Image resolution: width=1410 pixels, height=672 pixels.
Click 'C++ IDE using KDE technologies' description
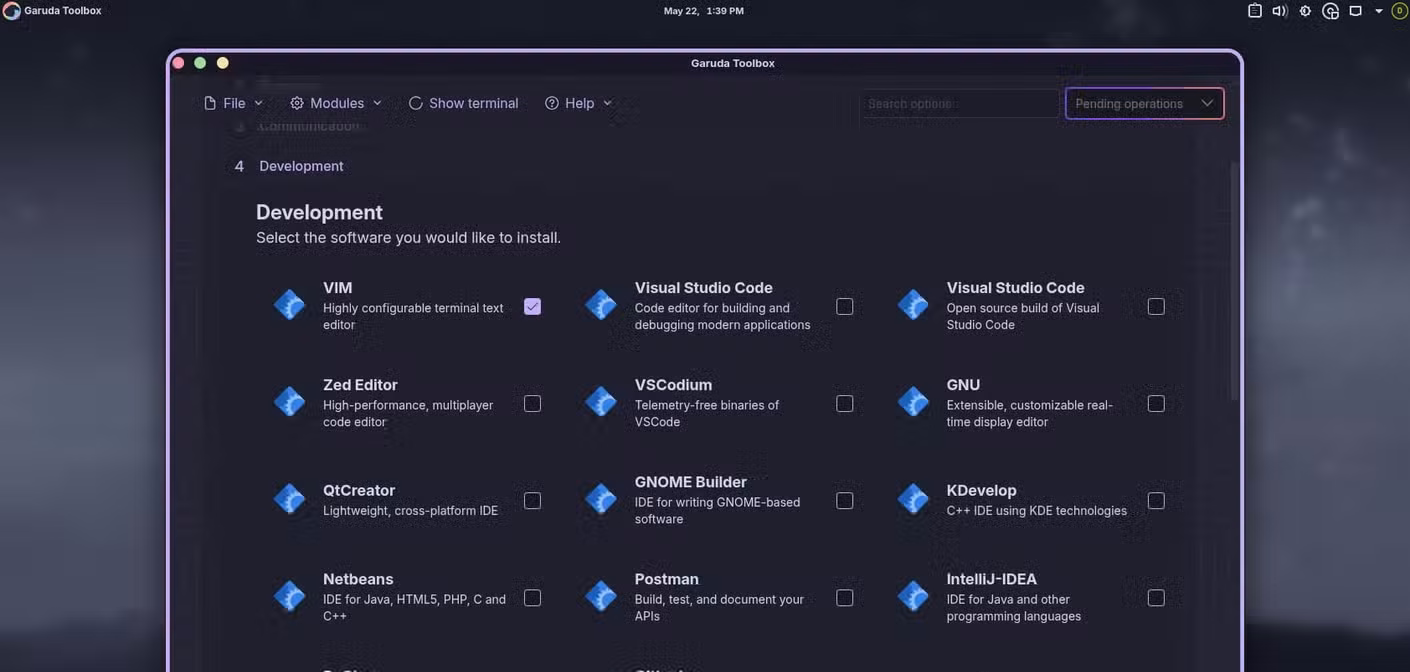pyautogui.click(x=1037, y=511)
